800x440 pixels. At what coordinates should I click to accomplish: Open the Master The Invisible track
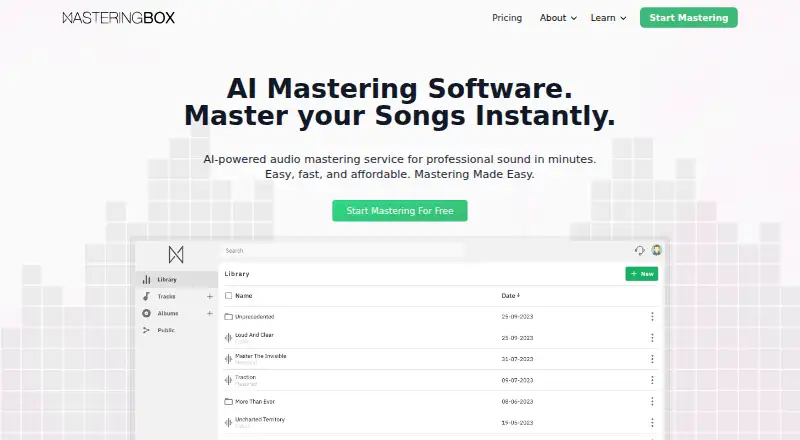(x=260, y=356)
